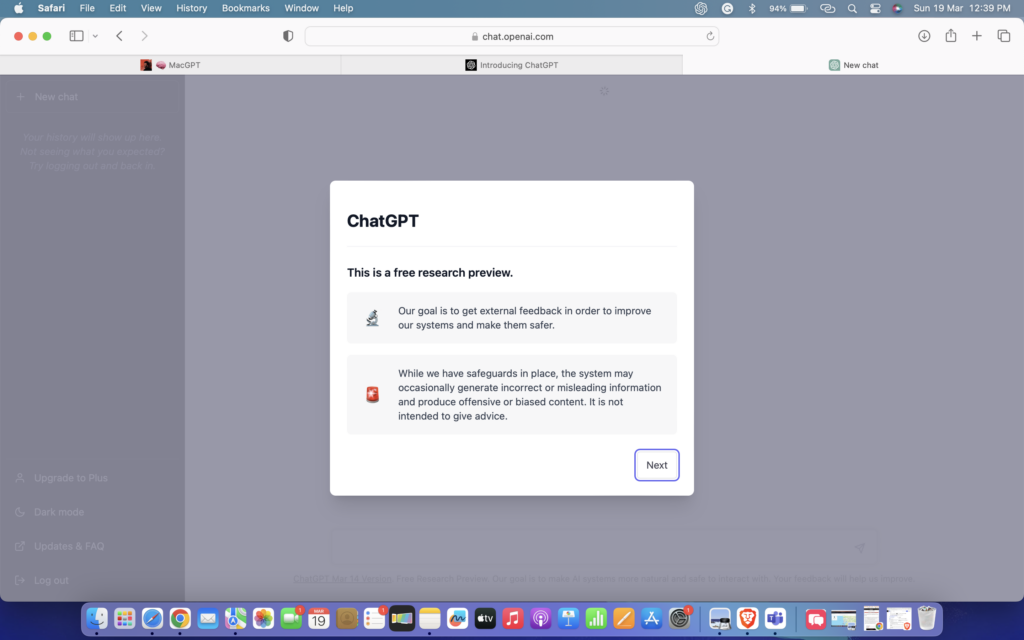Open Music from the Dock

513,618
